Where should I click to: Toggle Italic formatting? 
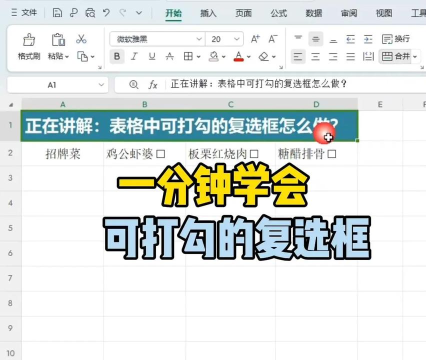[x=134, y=56]
